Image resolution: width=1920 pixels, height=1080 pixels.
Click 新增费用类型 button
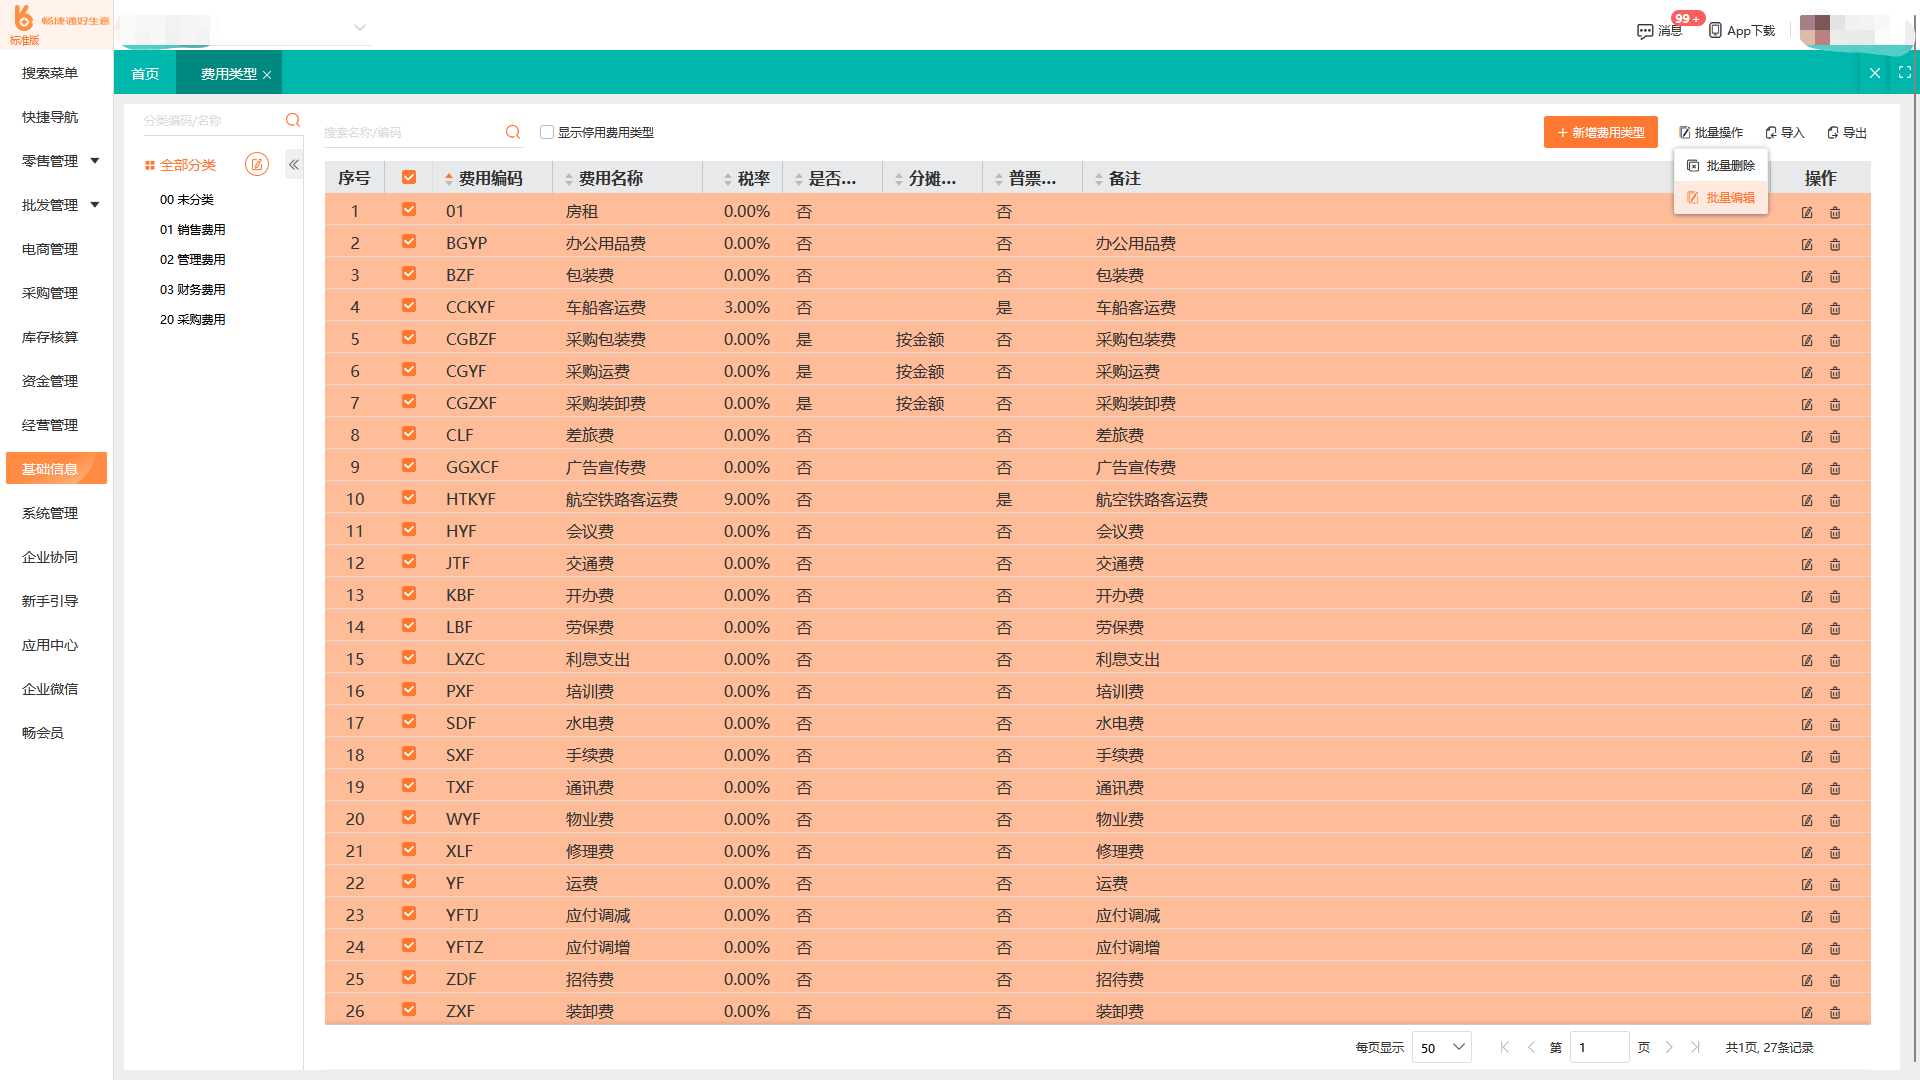tap(1600, 131)
